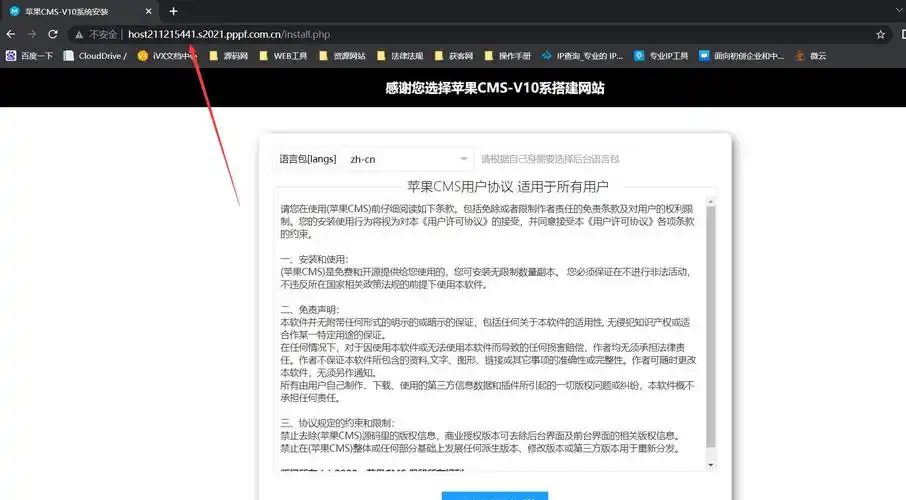This screenshot has width=906, height=500.
Task: Expand the 语言包 zh-cn language dropdown
Action: tap(408, 159)
